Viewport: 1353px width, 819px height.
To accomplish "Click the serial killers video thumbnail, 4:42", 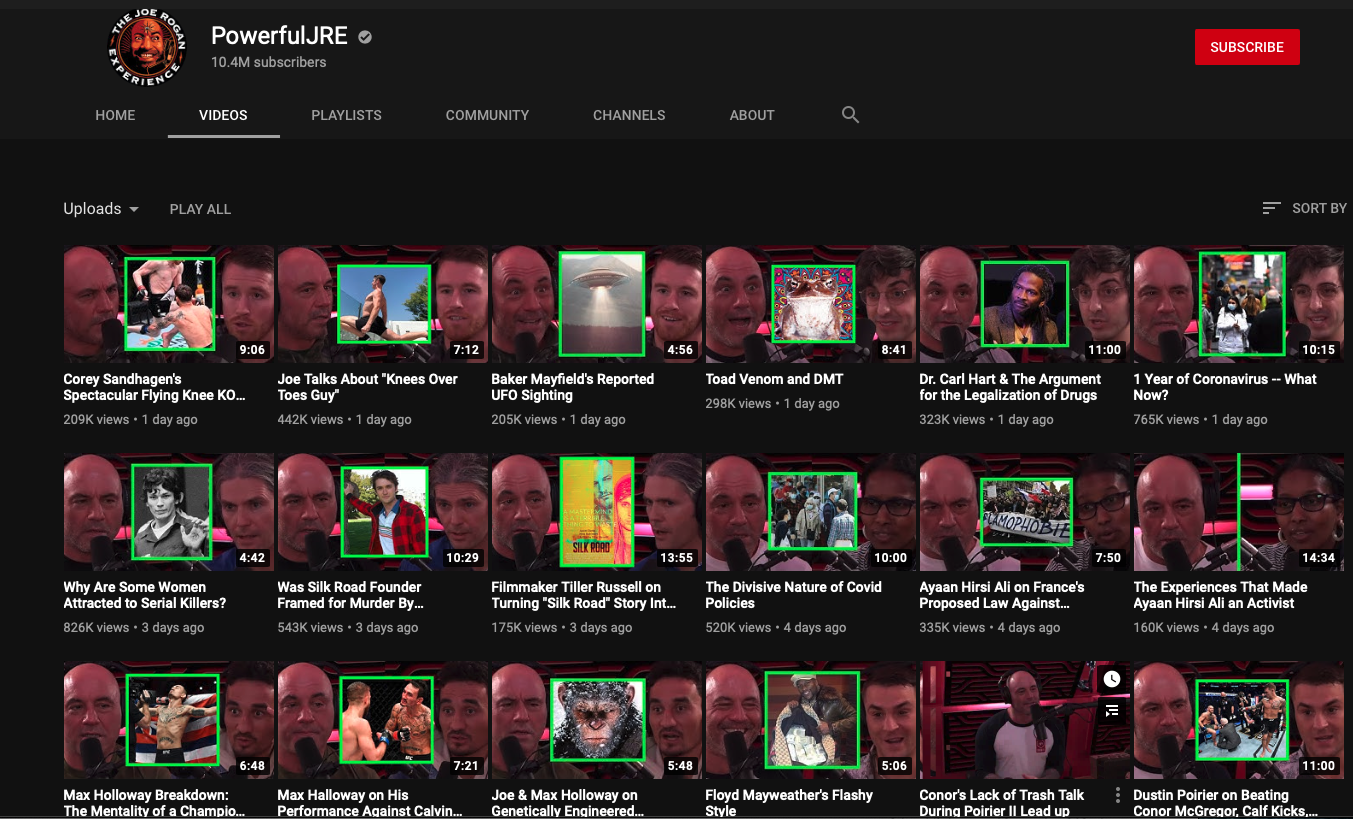I will (168, 512).
